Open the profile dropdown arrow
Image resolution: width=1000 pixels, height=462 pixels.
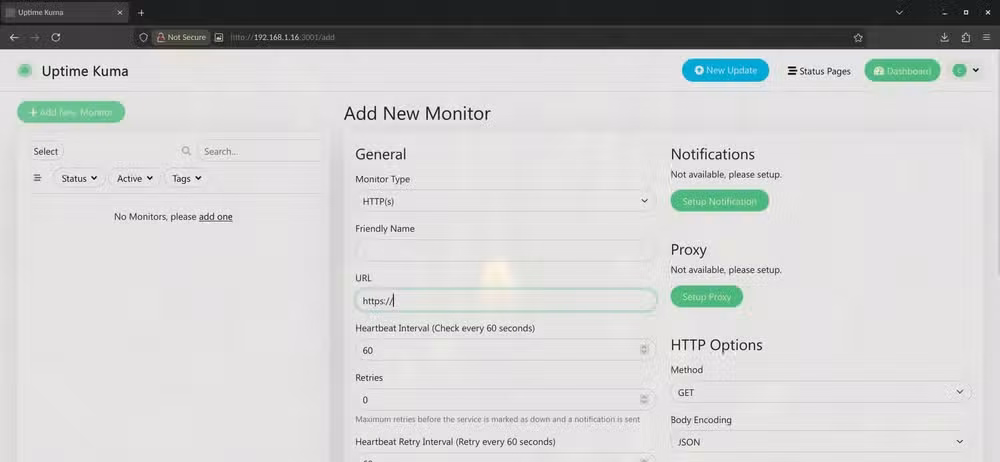coord(976,71)
